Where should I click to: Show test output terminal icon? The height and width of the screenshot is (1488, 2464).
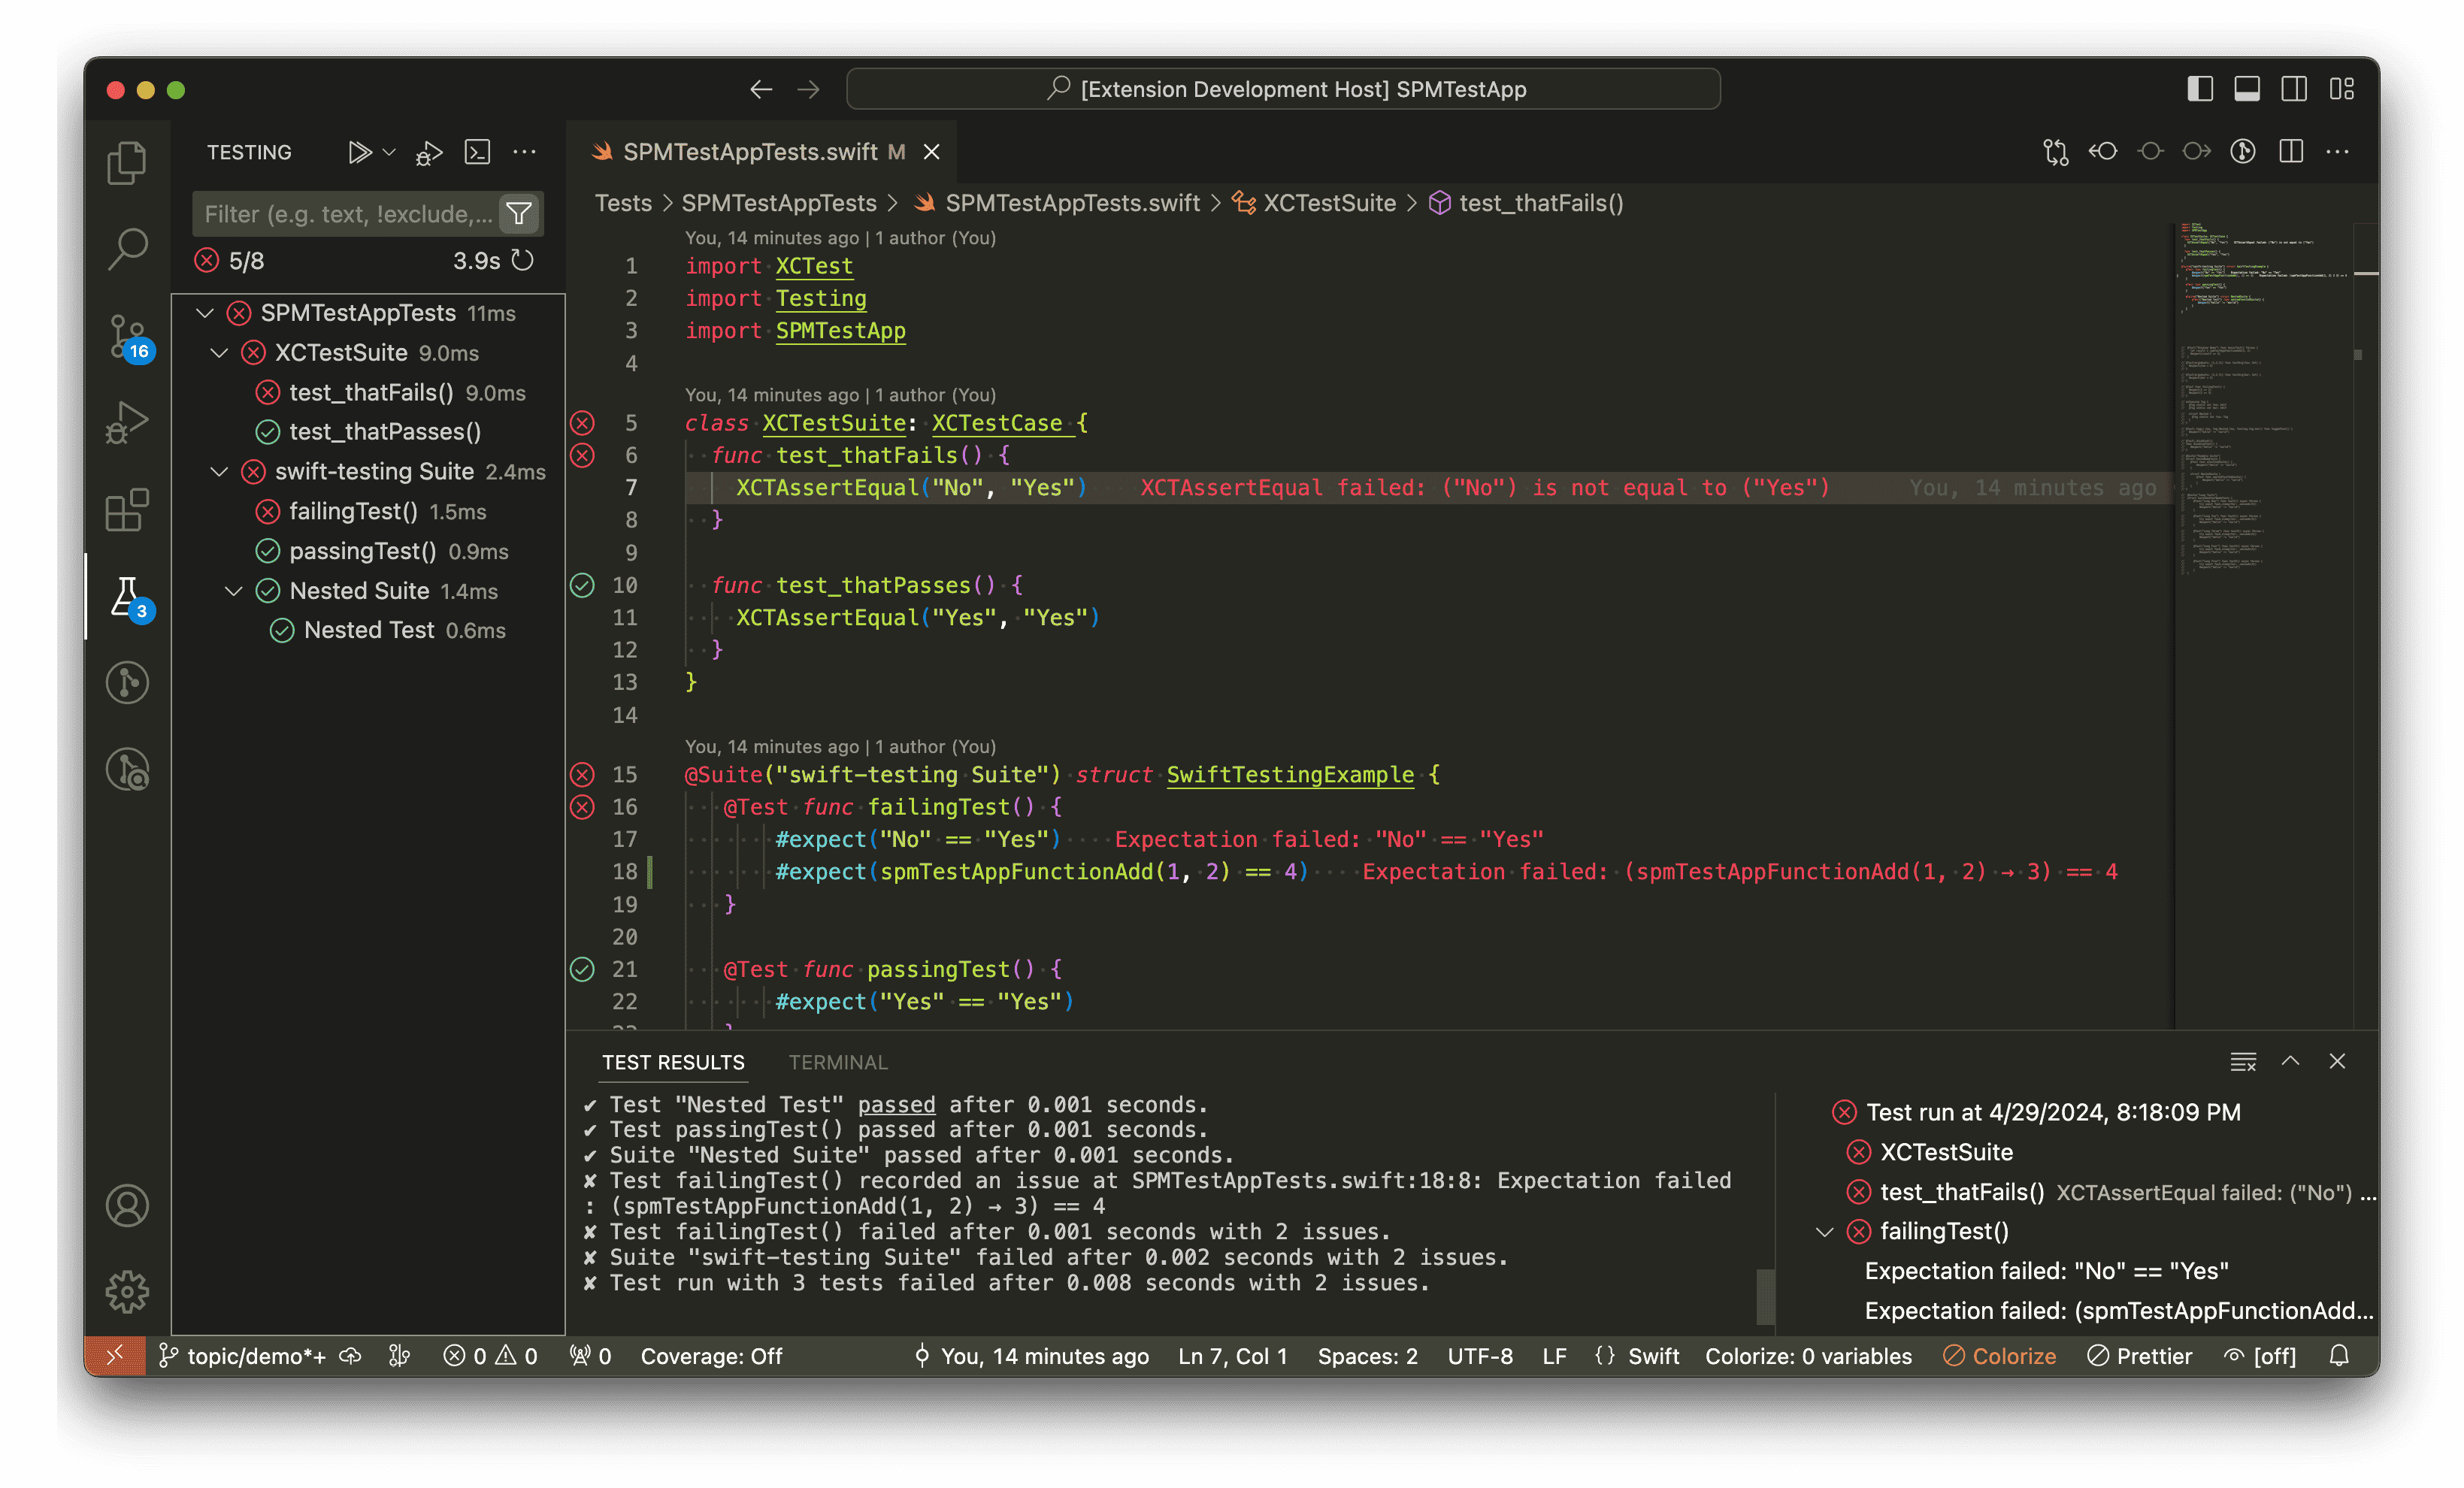pos(477,152)
